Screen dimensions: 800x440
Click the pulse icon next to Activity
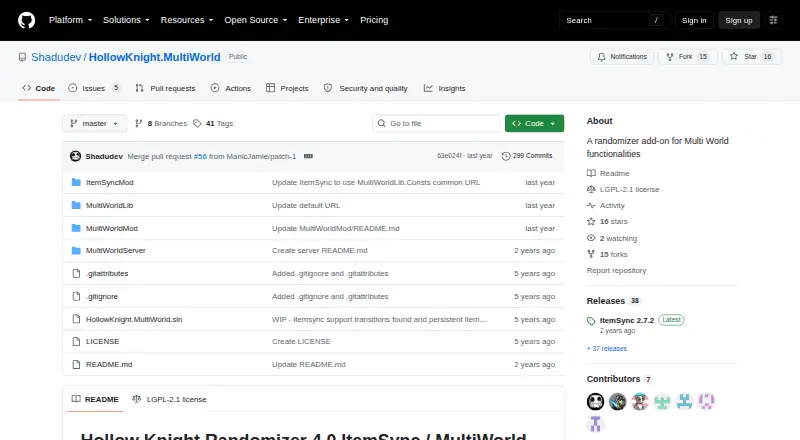click(x=591, y=205)
